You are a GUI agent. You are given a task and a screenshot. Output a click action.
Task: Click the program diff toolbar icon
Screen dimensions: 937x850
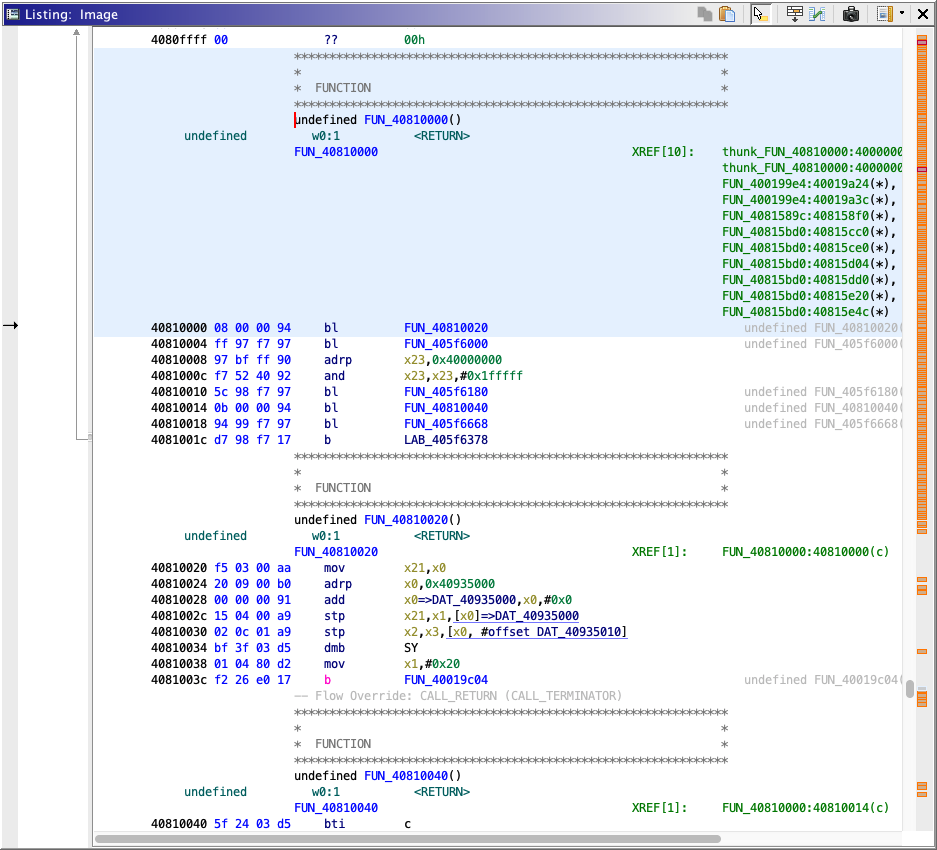pyautogui.click(x=816, y=13)
